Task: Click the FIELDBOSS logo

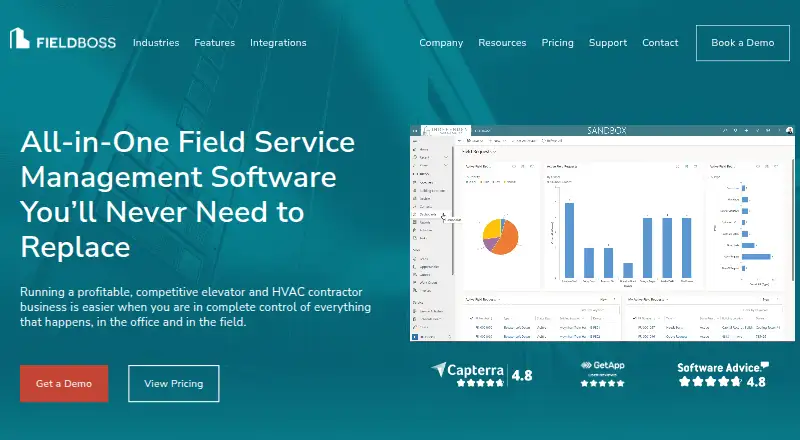Action: coord(63,39)
